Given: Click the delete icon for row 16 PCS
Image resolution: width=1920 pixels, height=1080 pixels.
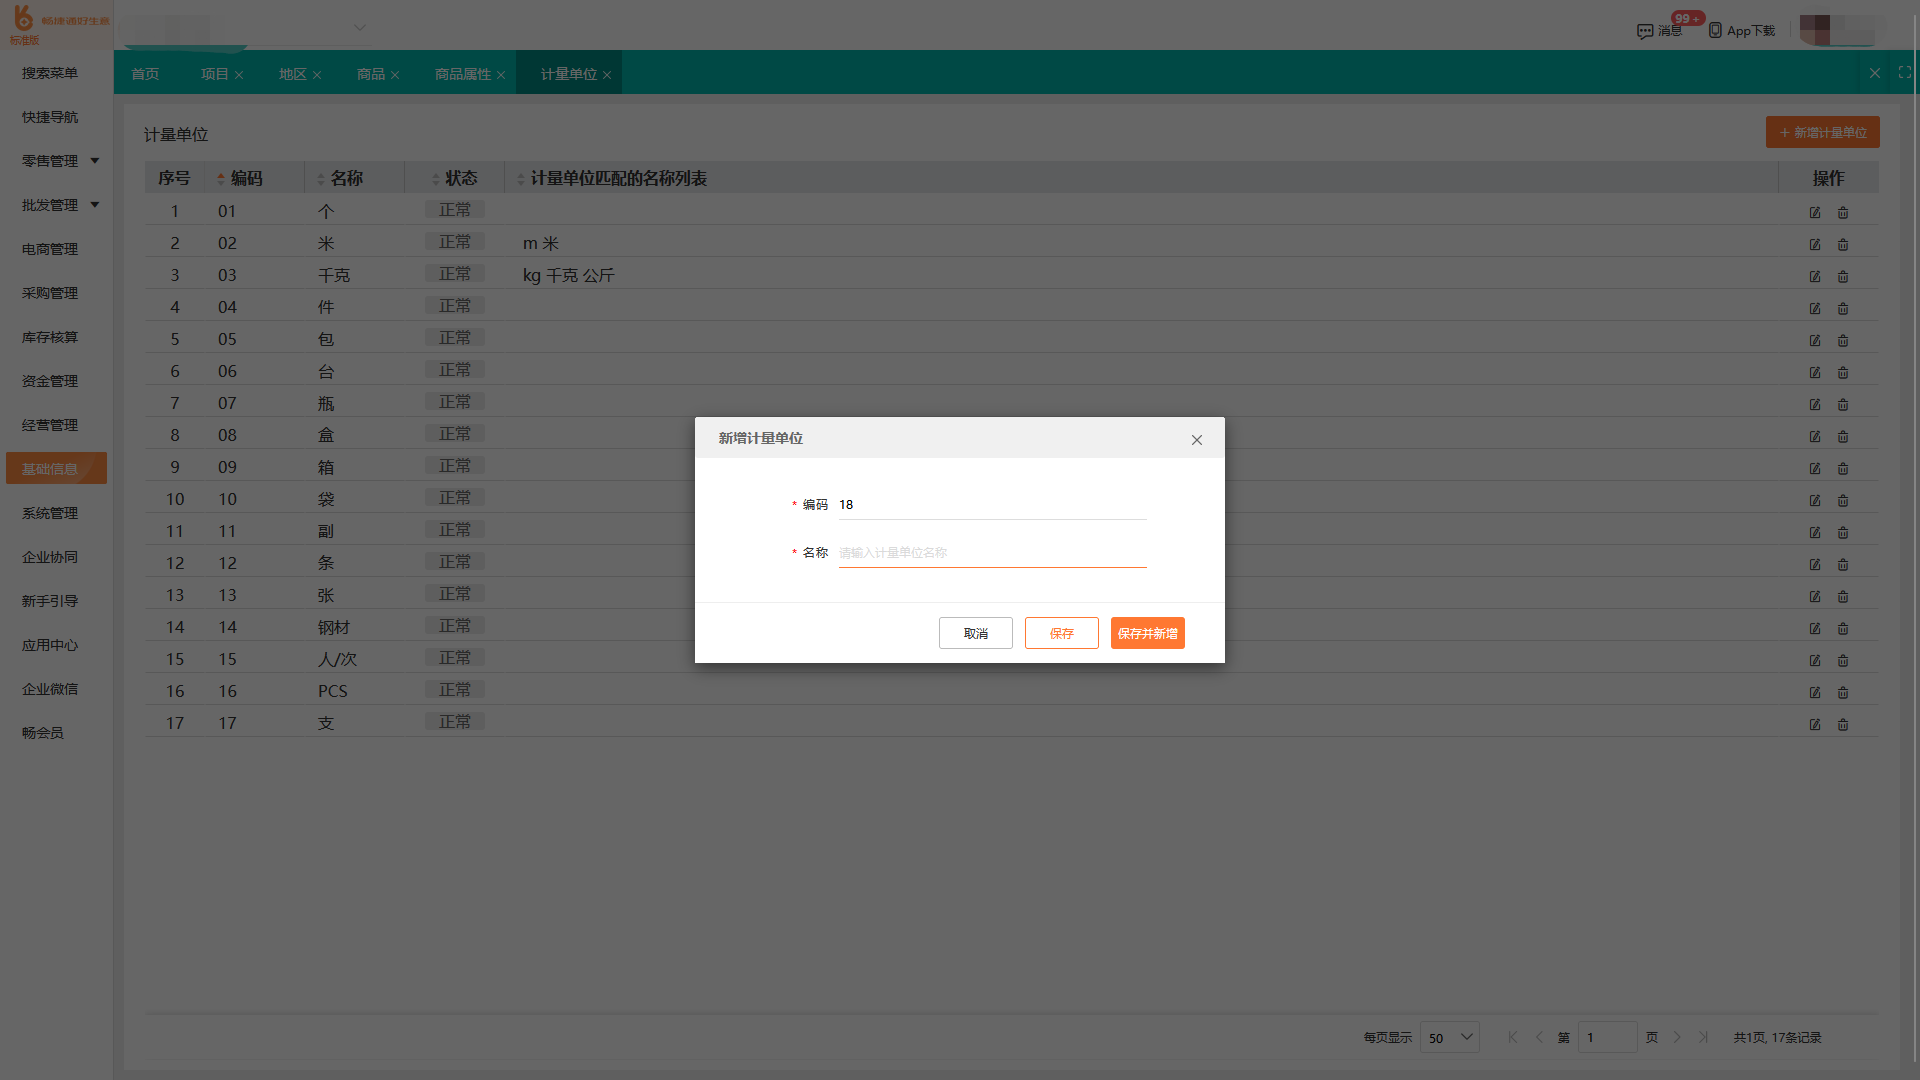Looking at the screenshot, I should (1844, 692).
